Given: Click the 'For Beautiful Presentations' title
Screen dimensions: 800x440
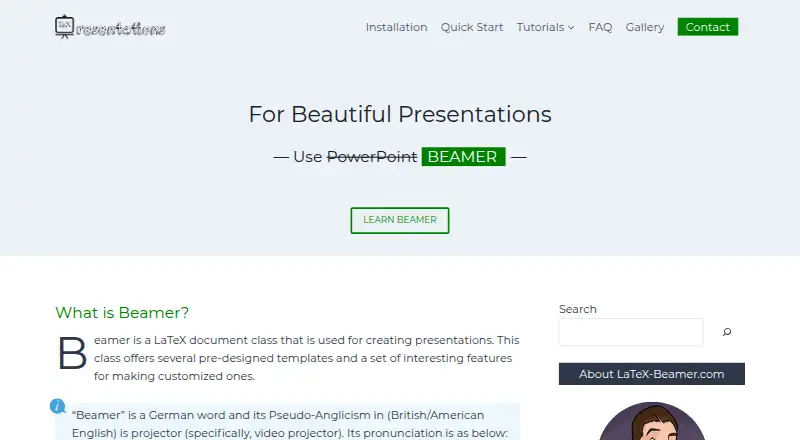Looking at the screenshot, I should click(400, 114).
